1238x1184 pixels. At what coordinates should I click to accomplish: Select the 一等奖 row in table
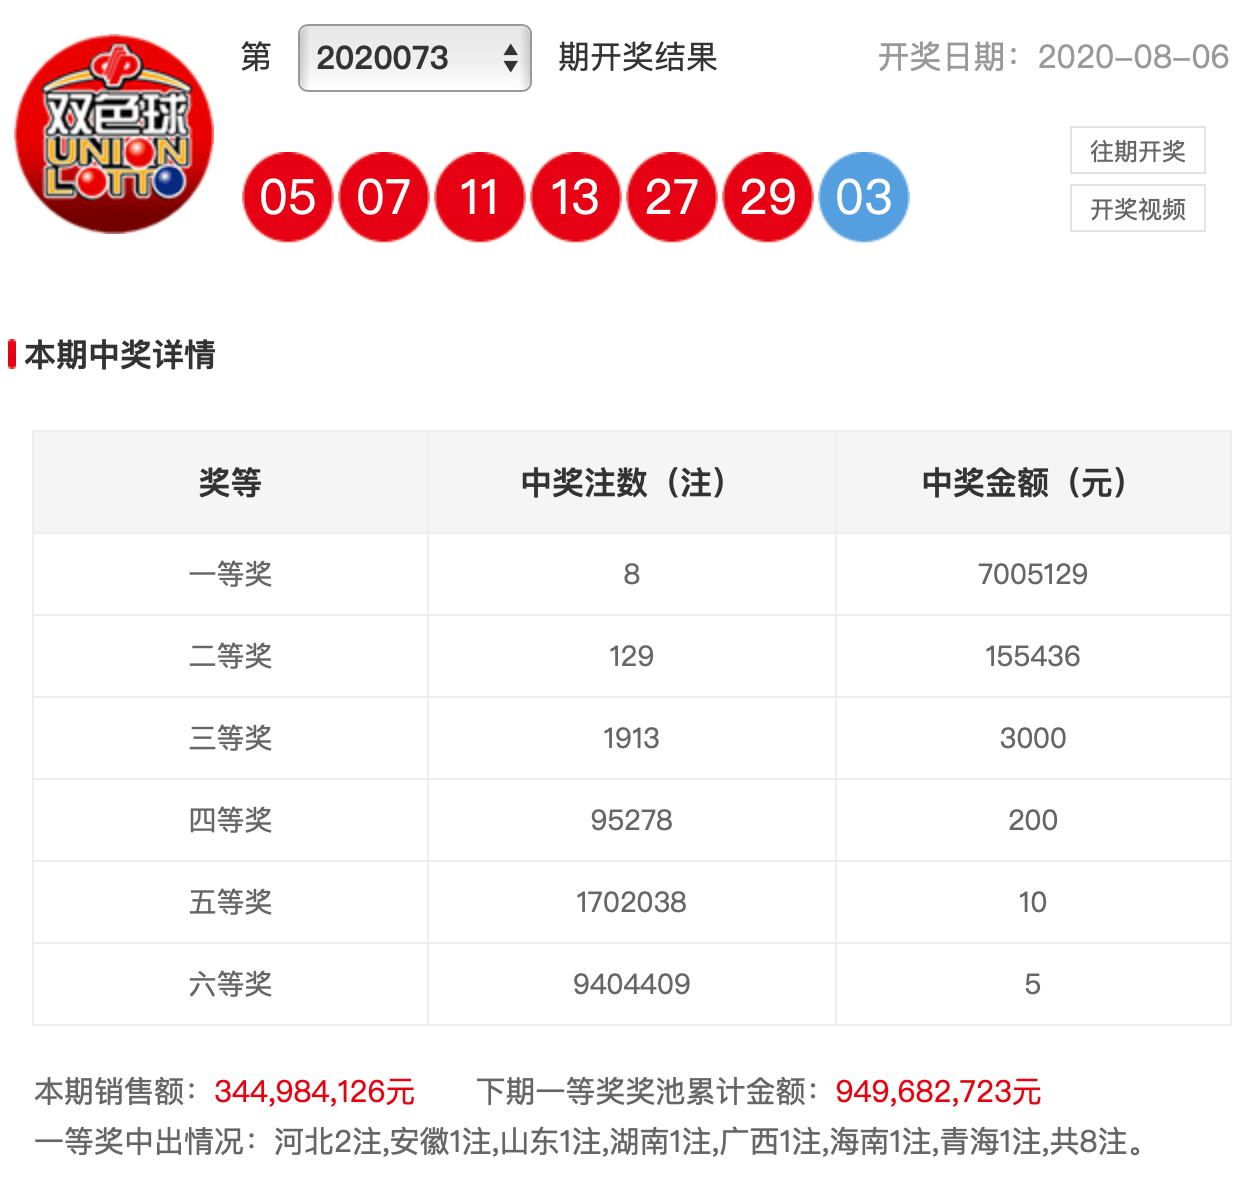[230, 573]
